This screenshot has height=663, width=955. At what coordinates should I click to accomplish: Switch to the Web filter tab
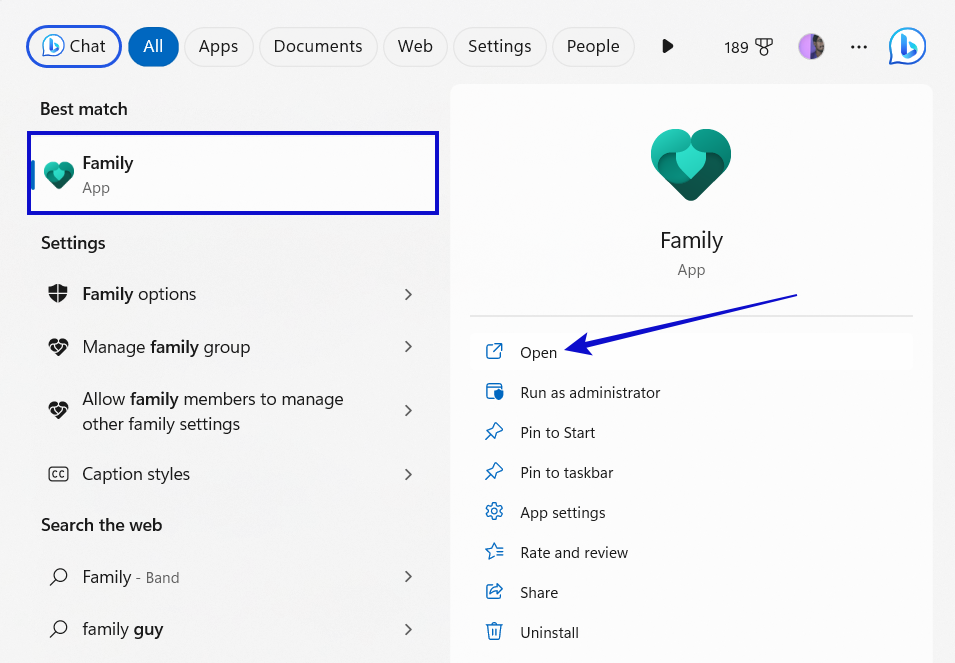click(x=415, y=46)
